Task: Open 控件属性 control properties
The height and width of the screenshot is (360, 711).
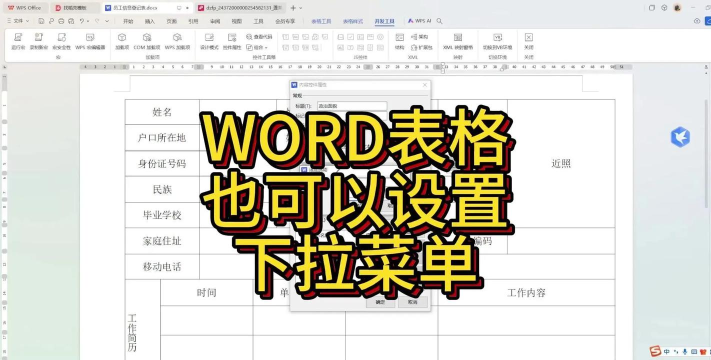Action: click(232, 41)
